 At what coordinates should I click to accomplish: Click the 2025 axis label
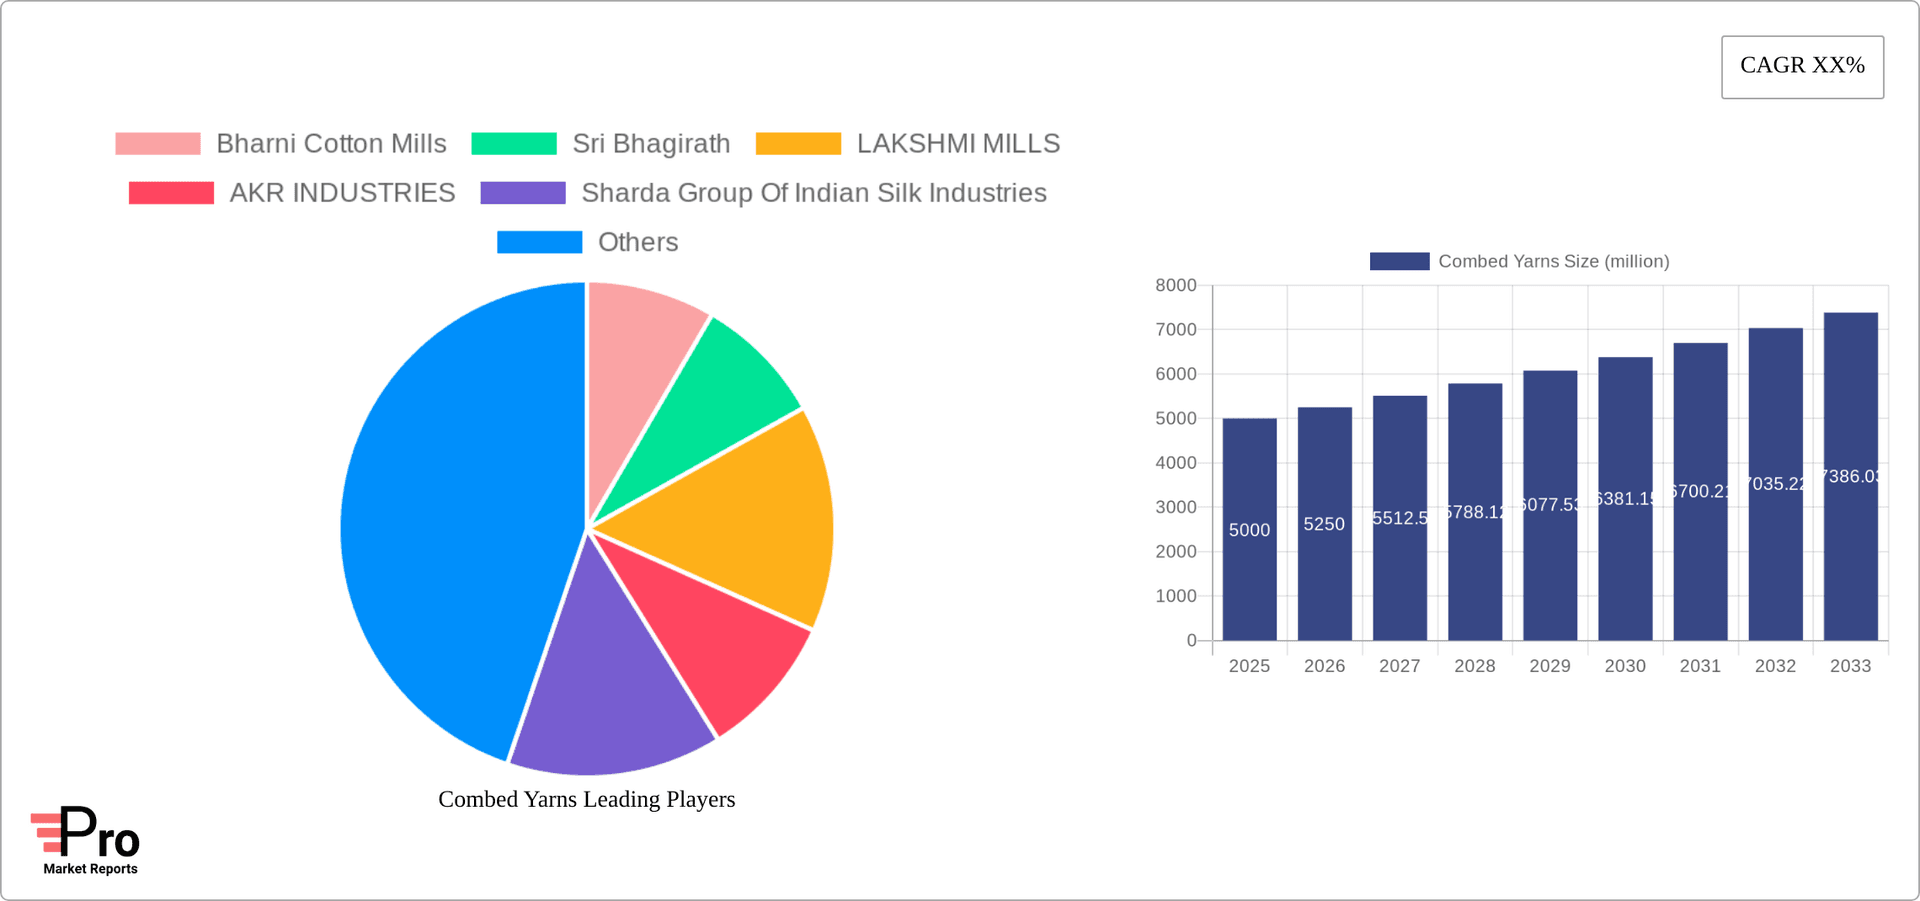click(1248, 665)
